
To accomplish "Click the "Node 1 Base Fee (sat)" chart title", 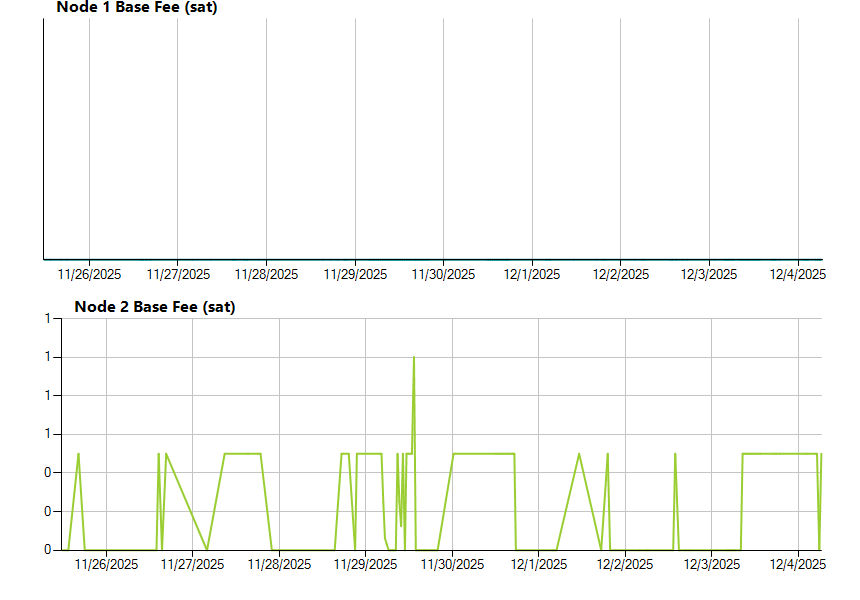I will pos(137,8).
